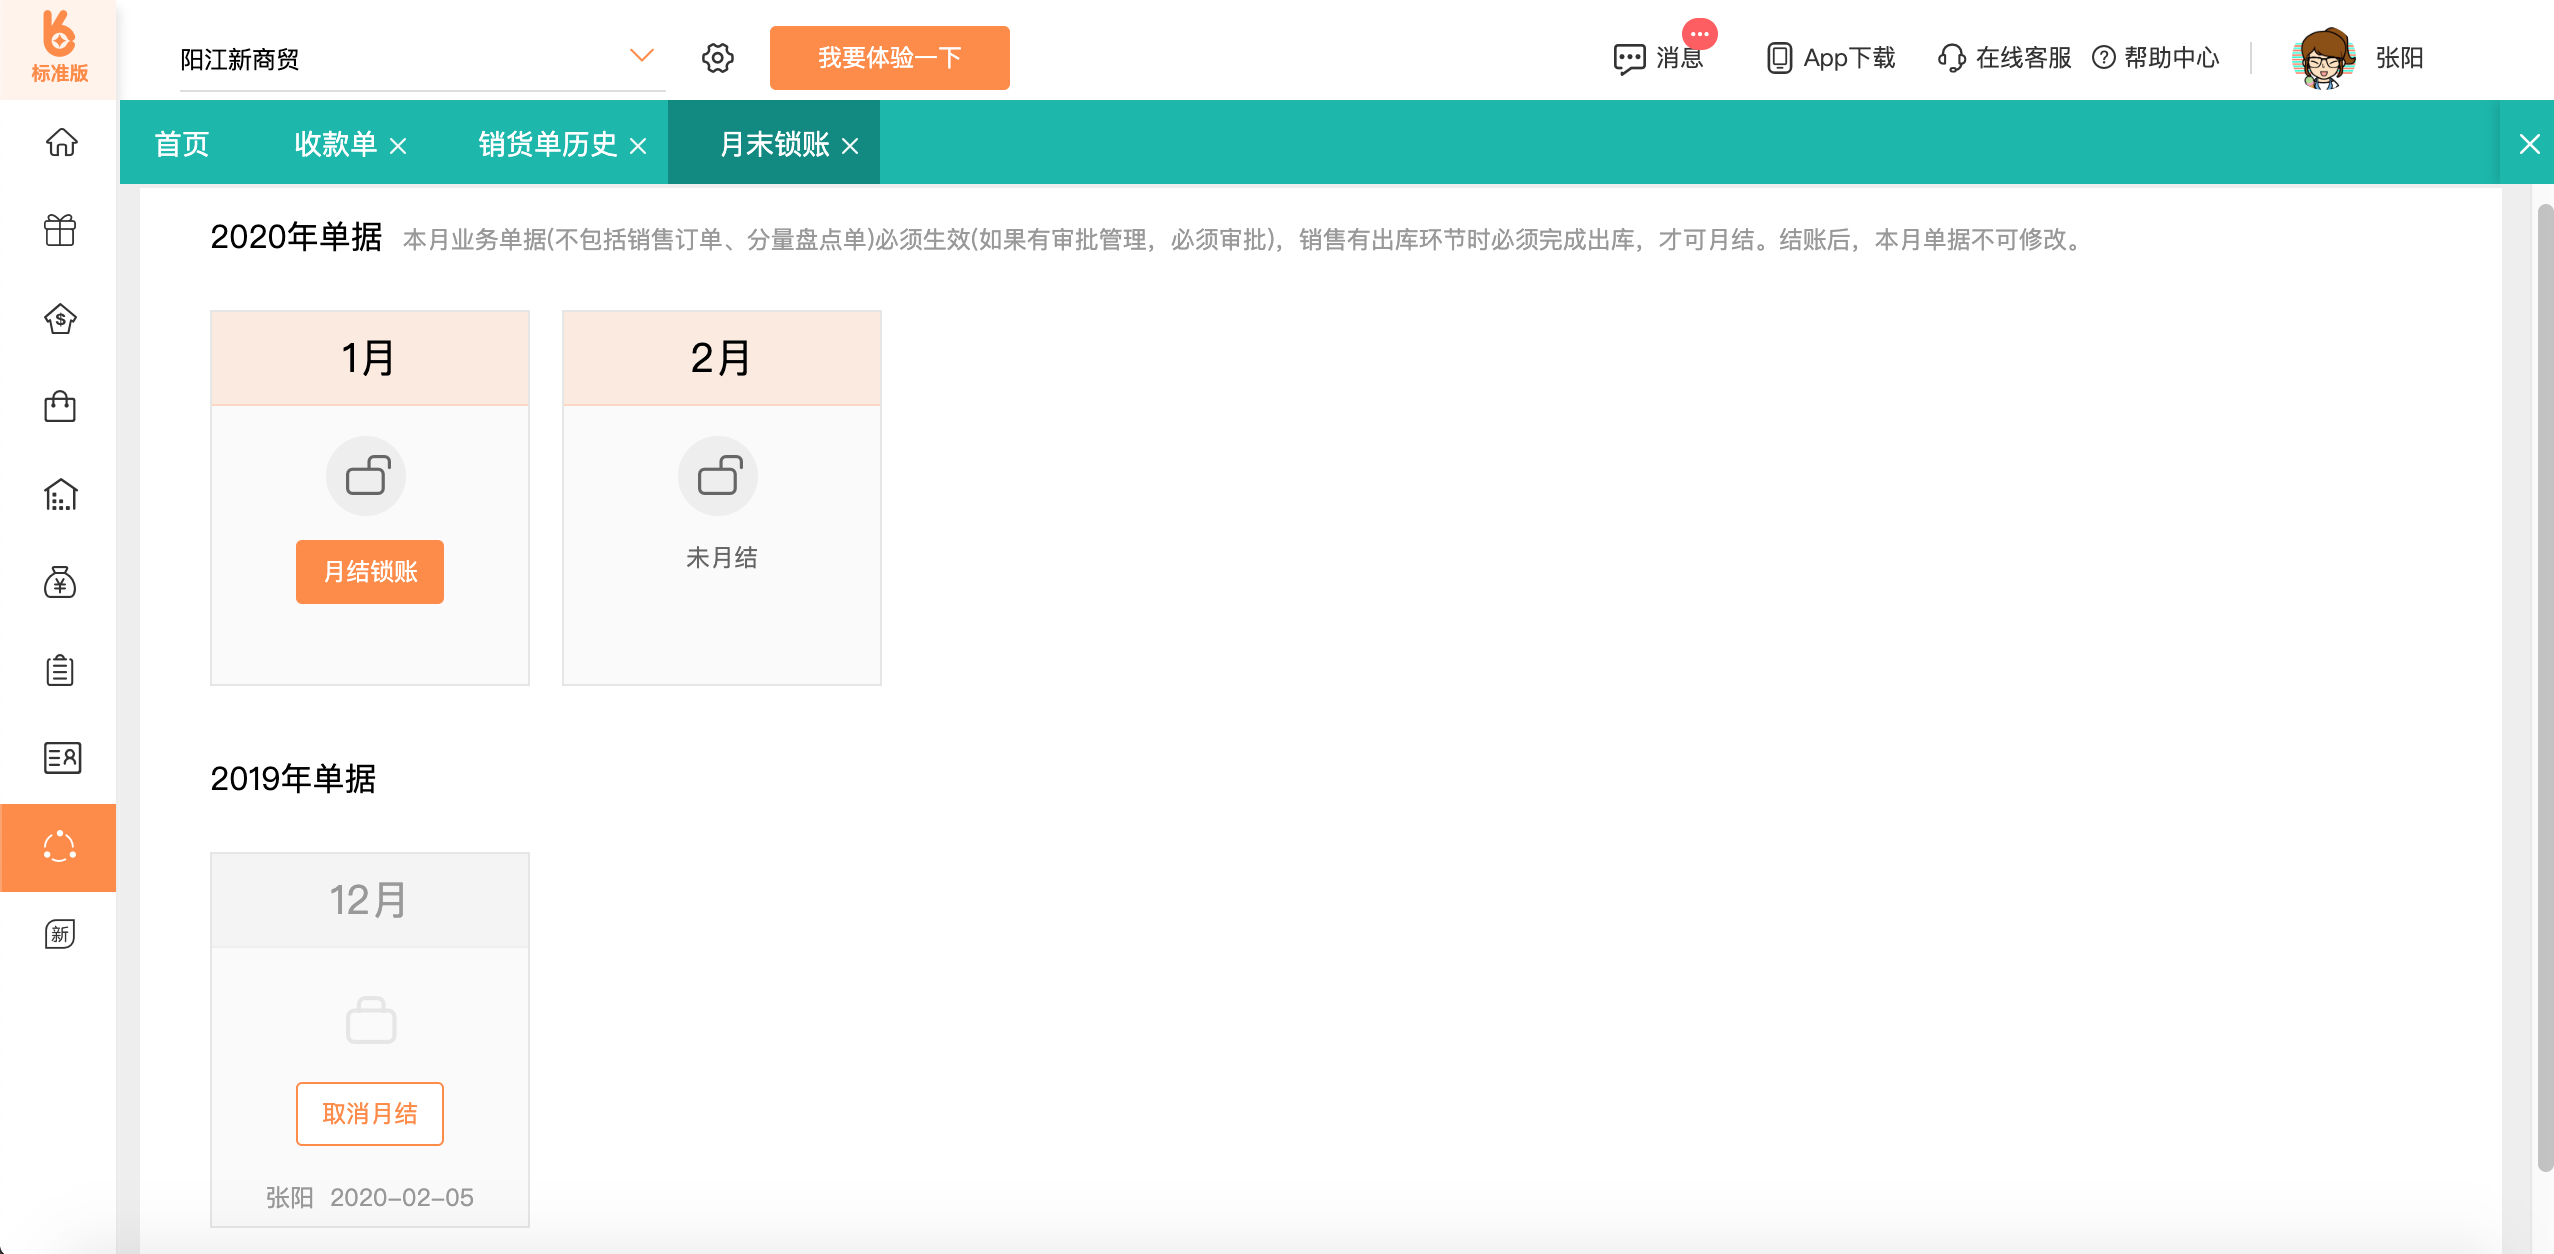2554x1254 pixels.
Task: Click the settings gear icon
Action: 718,59
